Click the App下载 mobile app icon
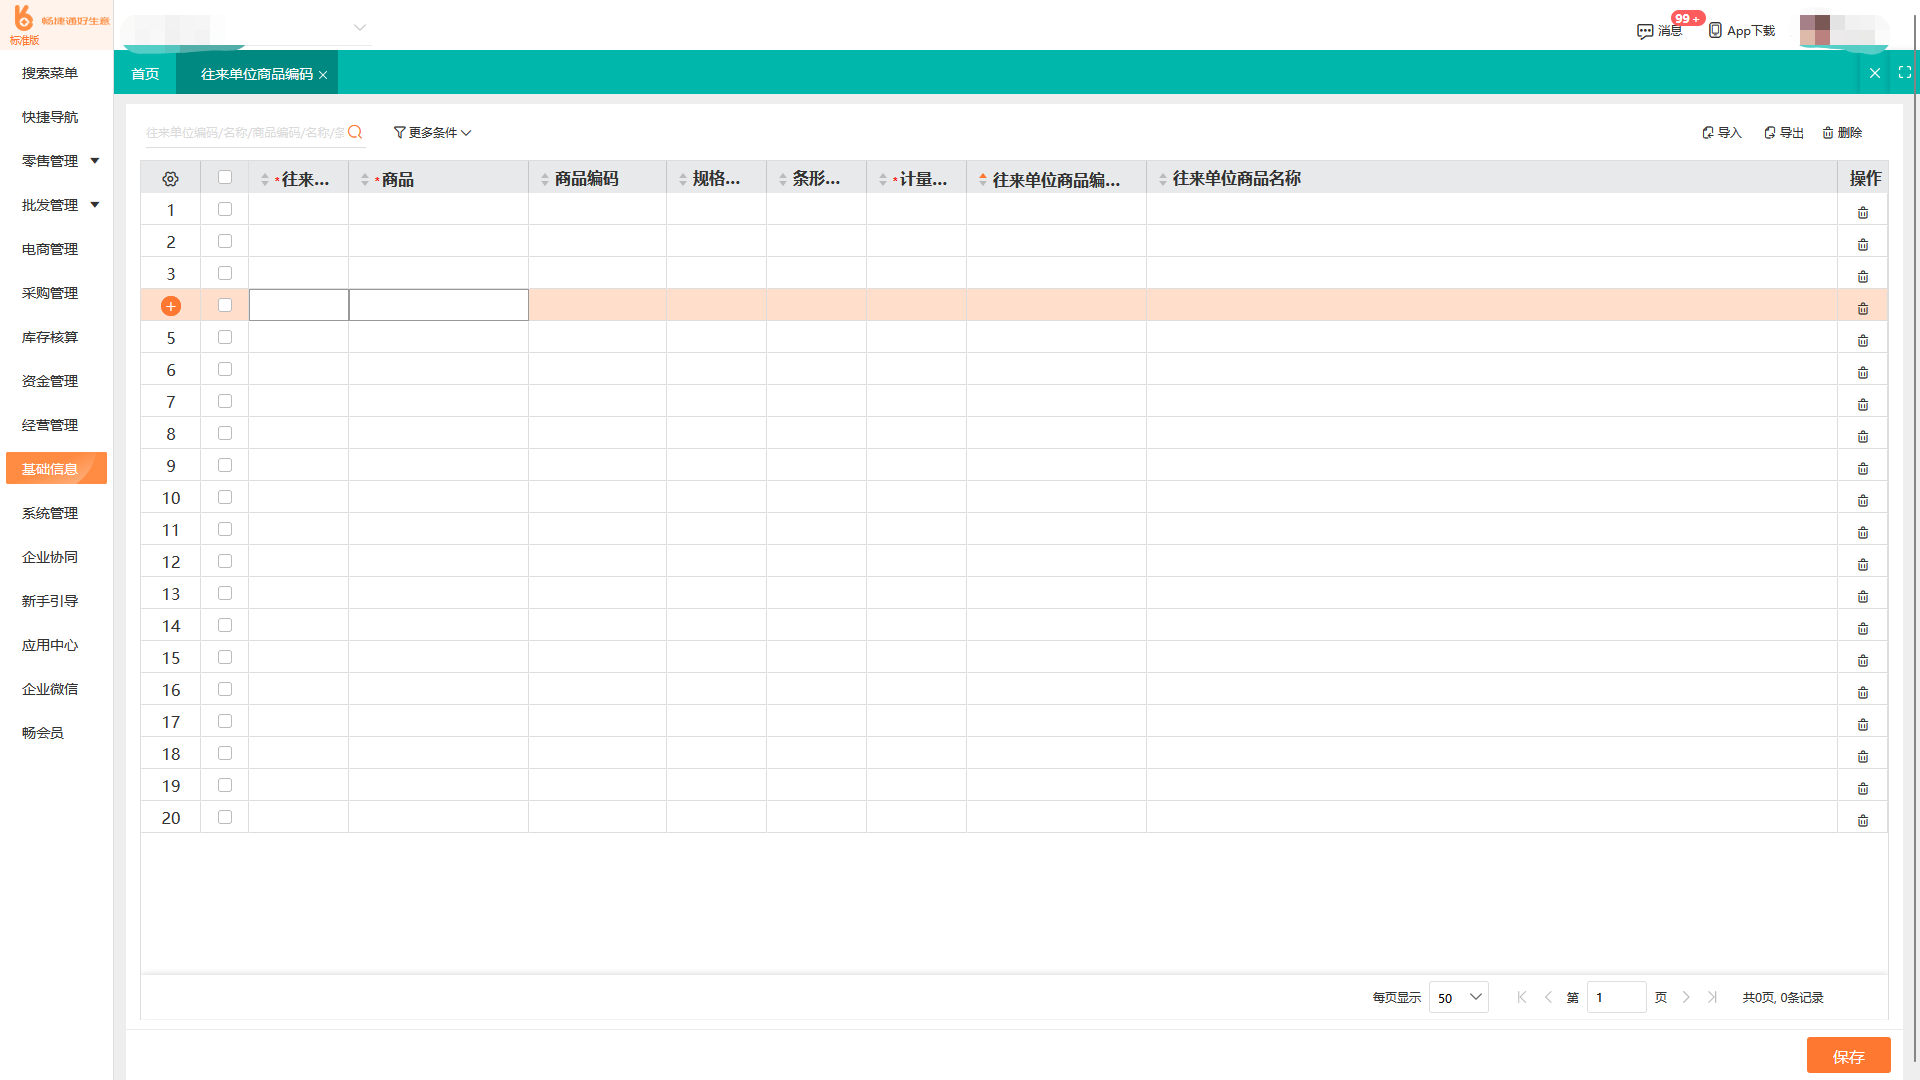This screenshot has height=1080, width=1920. (x=1717, y=29)
